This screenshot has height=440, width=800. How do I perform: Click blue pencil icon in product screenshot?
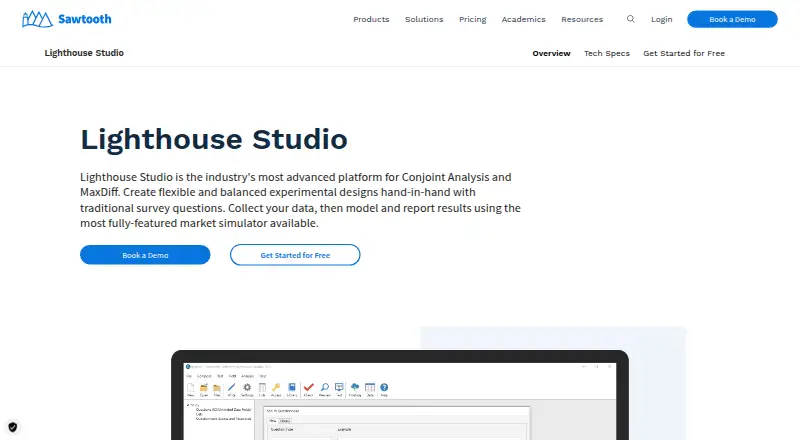tap(231, 387)
